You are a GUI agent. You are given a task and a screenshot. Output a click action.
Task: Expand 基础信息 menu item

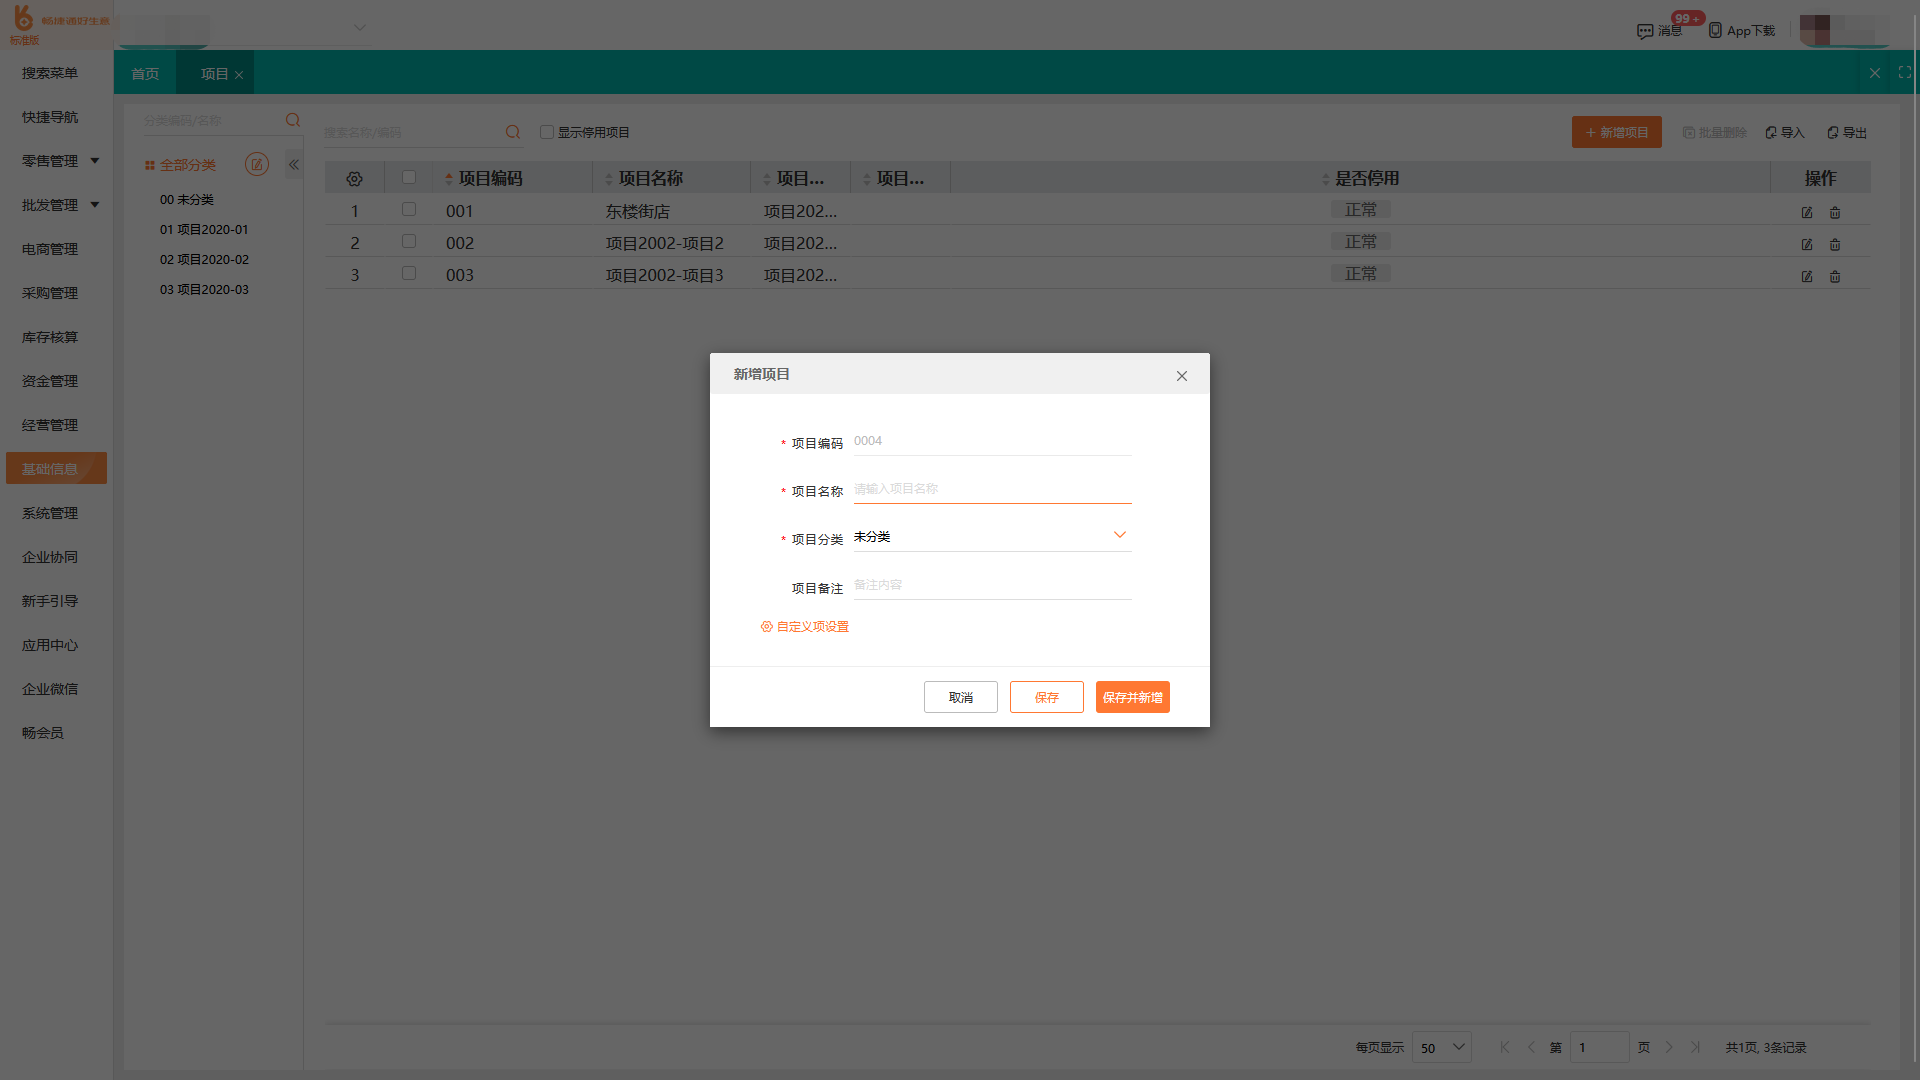coord(54,468)
